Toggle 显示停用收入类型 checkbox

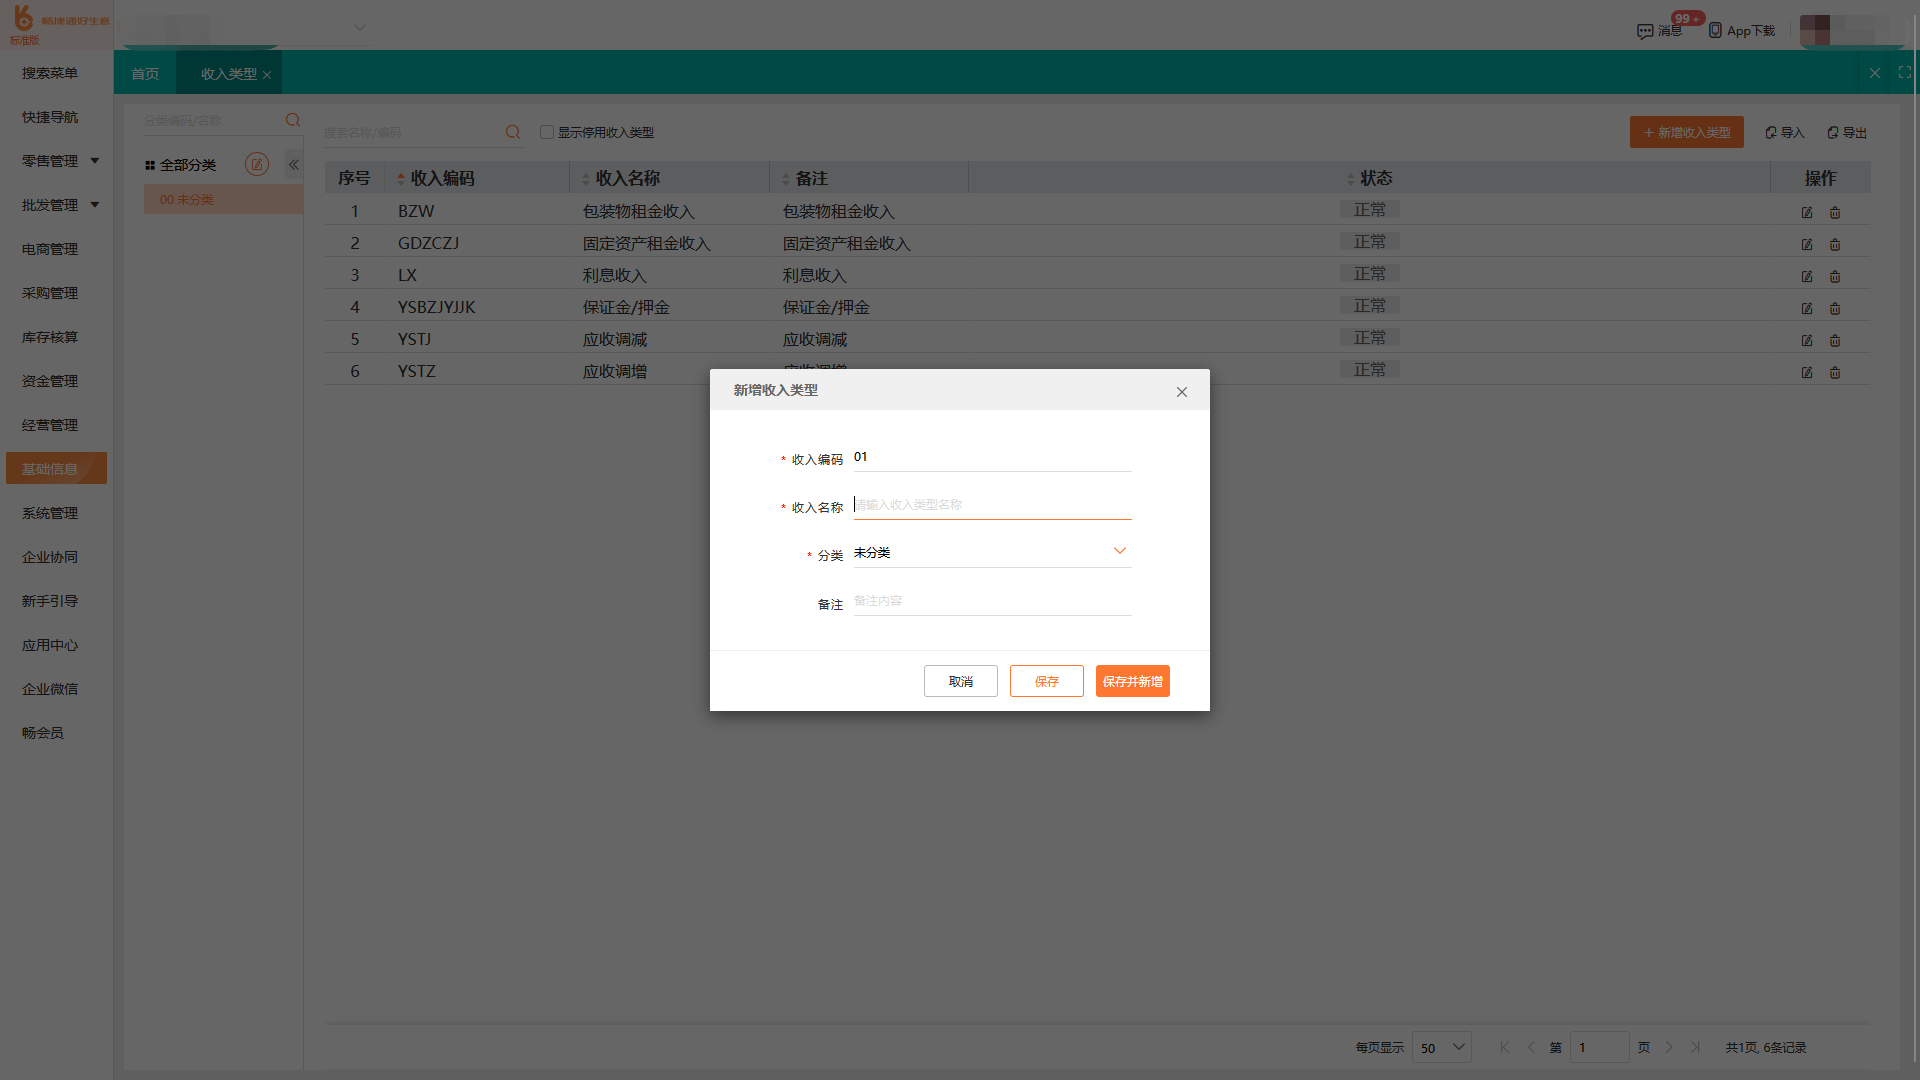coord(546,132)
